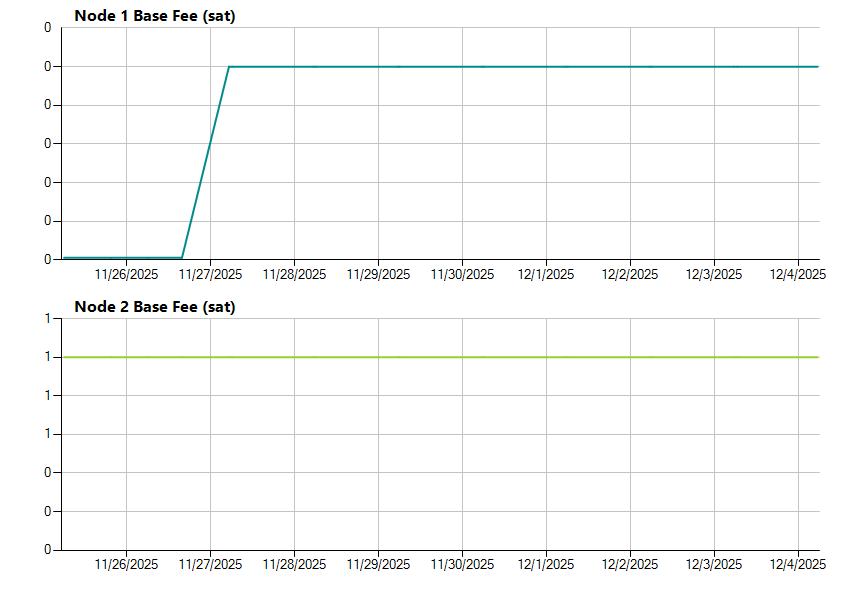Click topmost y-axis label of Node 1 chart
The height and width of the screenshot is (600, 860).
[47, 28]
